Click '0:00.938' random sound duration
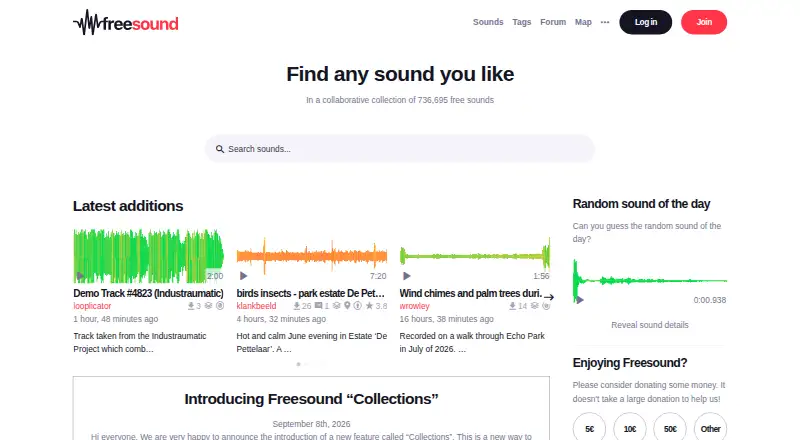Viewport: 800px width, 440px height. click(710, 300)
